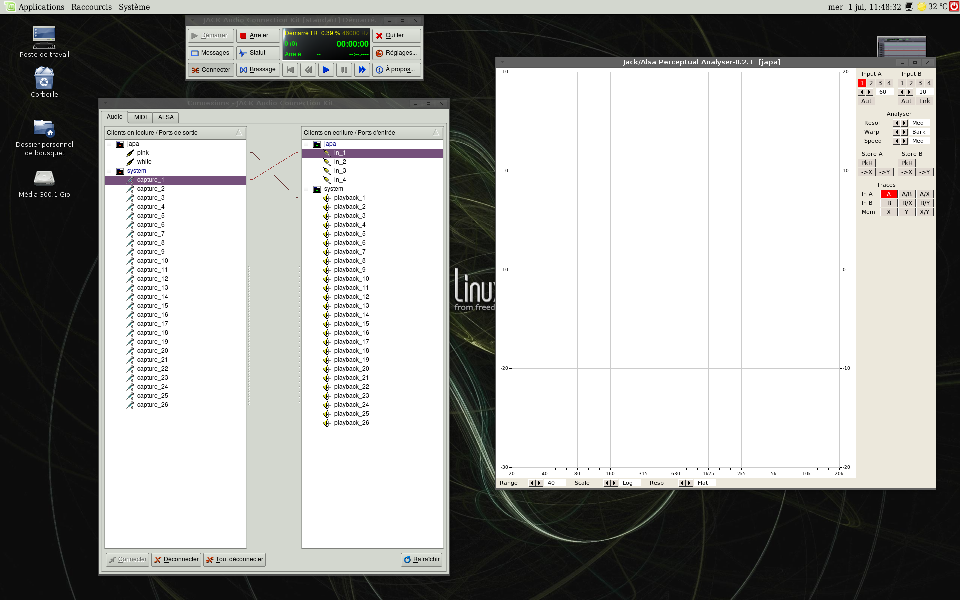The width and height of the screenshot is (960, 600).
Task: Collapse the system client in input ports
Action: 308,189
